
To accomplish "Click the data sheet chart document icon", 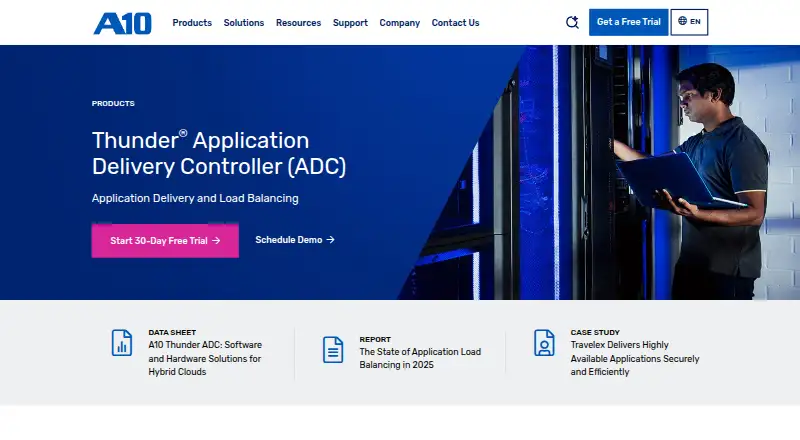I will pos(122,343).
